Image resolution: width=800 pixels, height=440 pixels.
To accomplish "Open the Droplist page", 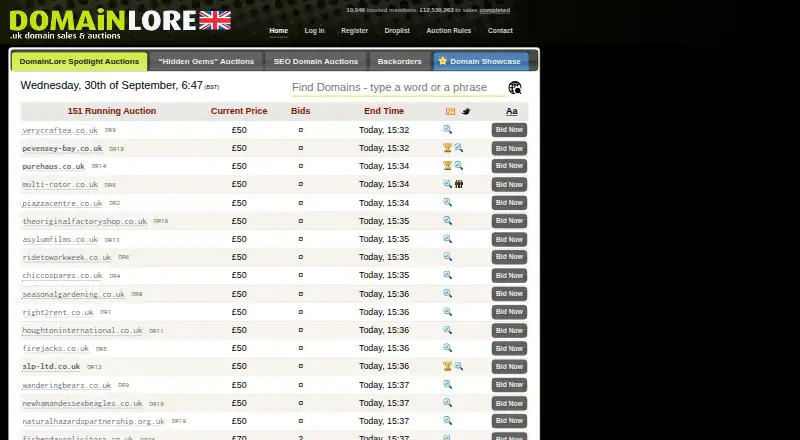I will point(397,31).
